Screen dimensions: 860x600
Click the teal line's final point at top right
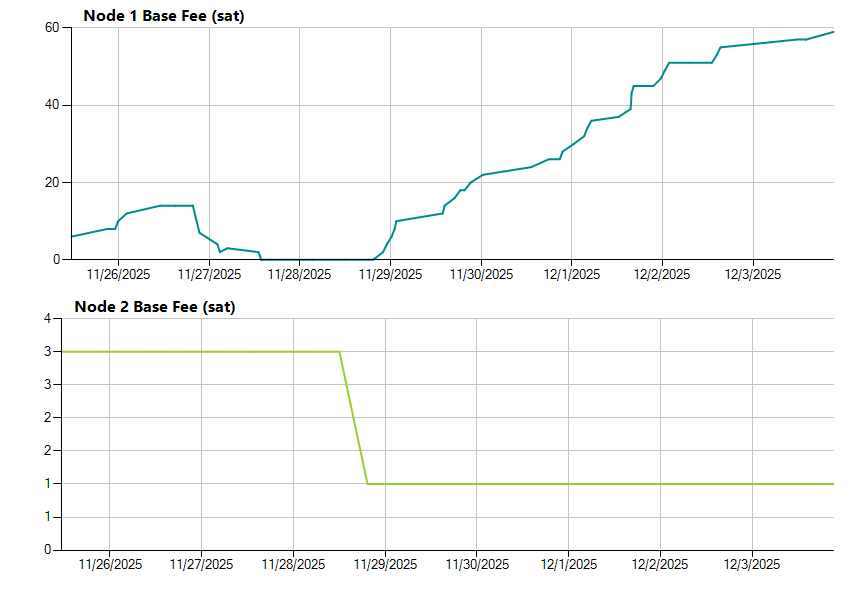point(832,32)
